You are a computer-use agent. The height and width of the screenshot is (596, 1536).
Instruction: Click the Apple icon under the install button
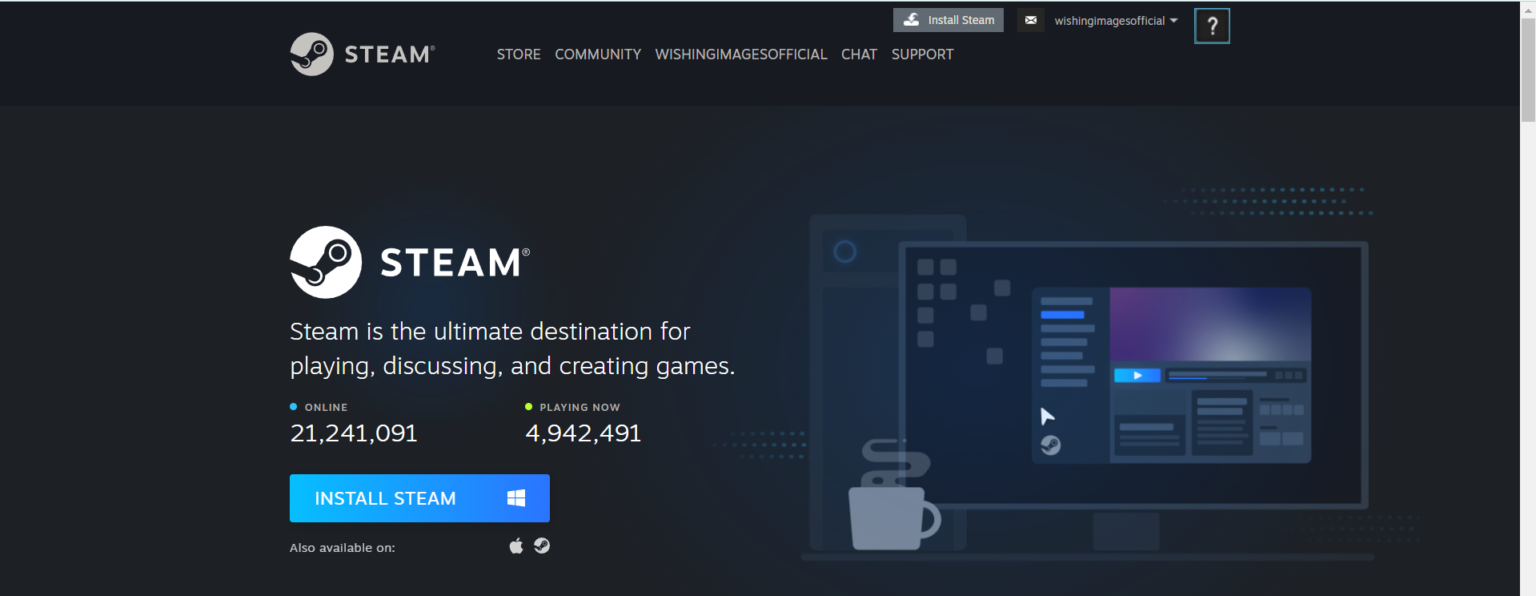pos(516,546)
